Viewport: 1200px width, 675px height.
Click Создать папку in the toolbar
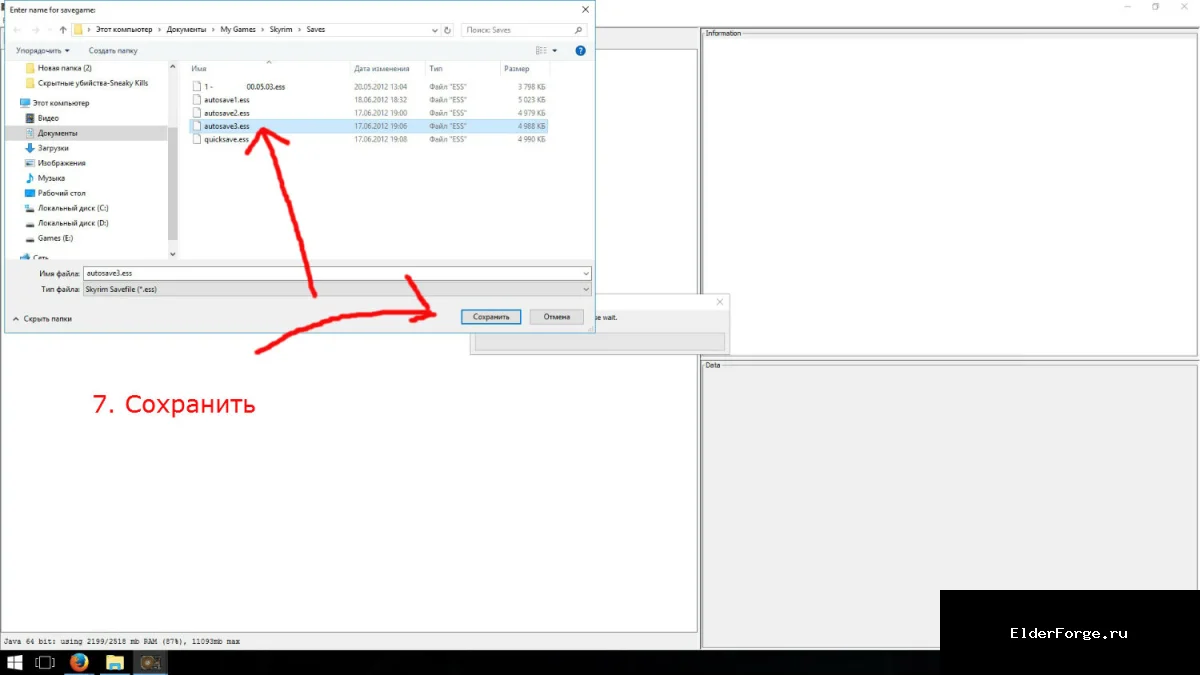(112, 50)
